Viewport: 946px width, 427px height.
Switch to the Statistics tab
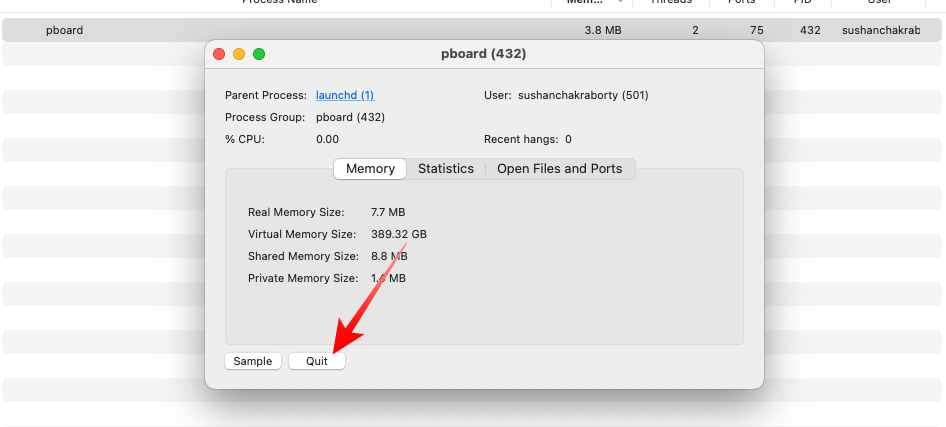(446, 169)
